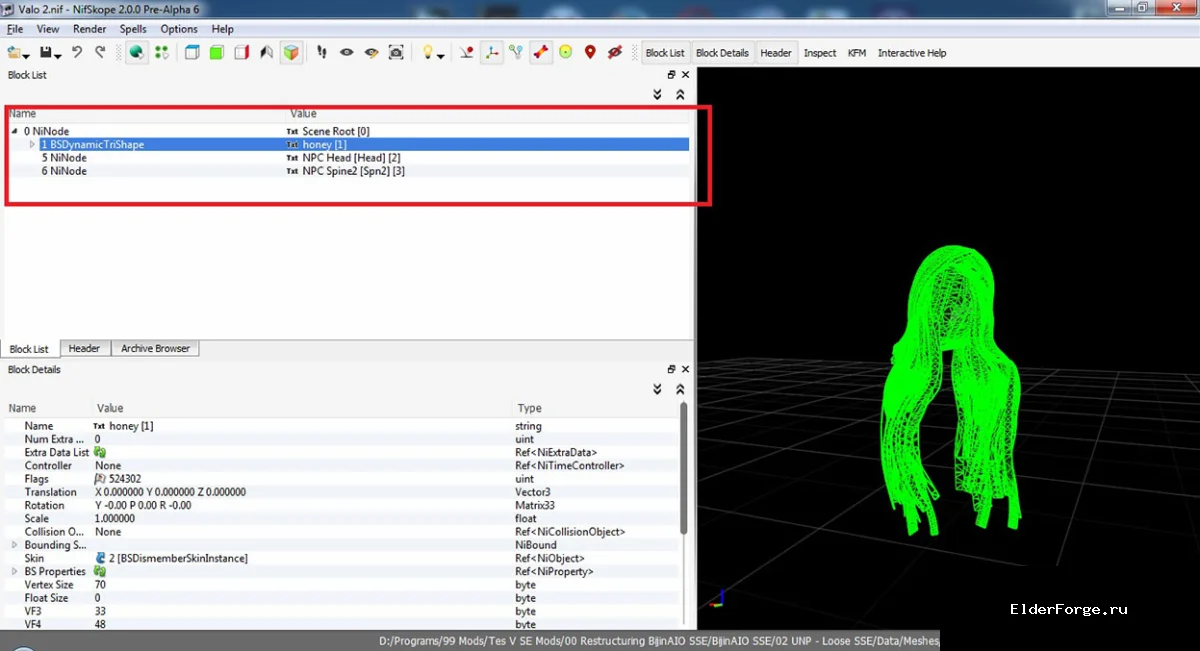Expand the BSDynamicTriShape tree node
The height and width of the screenshot is (651, 1200).
pos(32,145)
